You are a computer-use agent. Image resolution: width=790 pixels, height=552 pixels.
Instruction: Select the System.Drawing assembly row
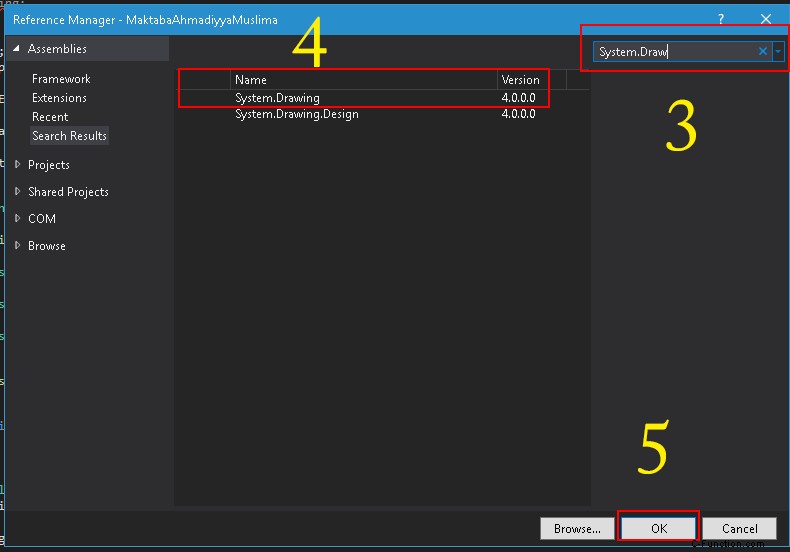(277, 98)
